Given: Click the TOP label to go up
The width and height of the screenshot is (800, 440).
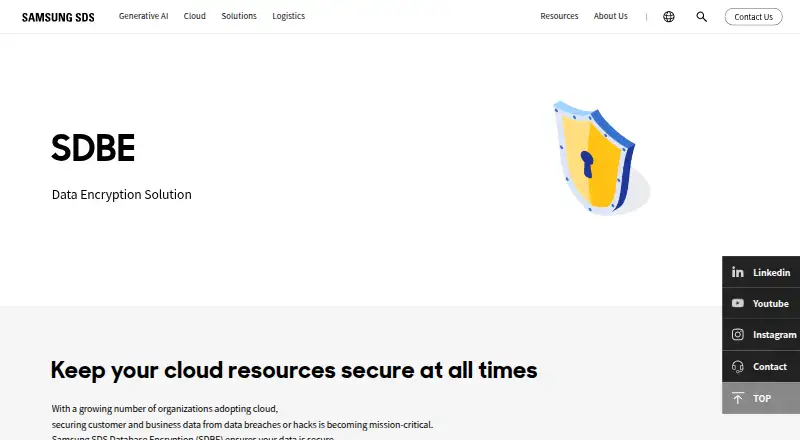Looking at the screenshot, I should click(762, 399).
